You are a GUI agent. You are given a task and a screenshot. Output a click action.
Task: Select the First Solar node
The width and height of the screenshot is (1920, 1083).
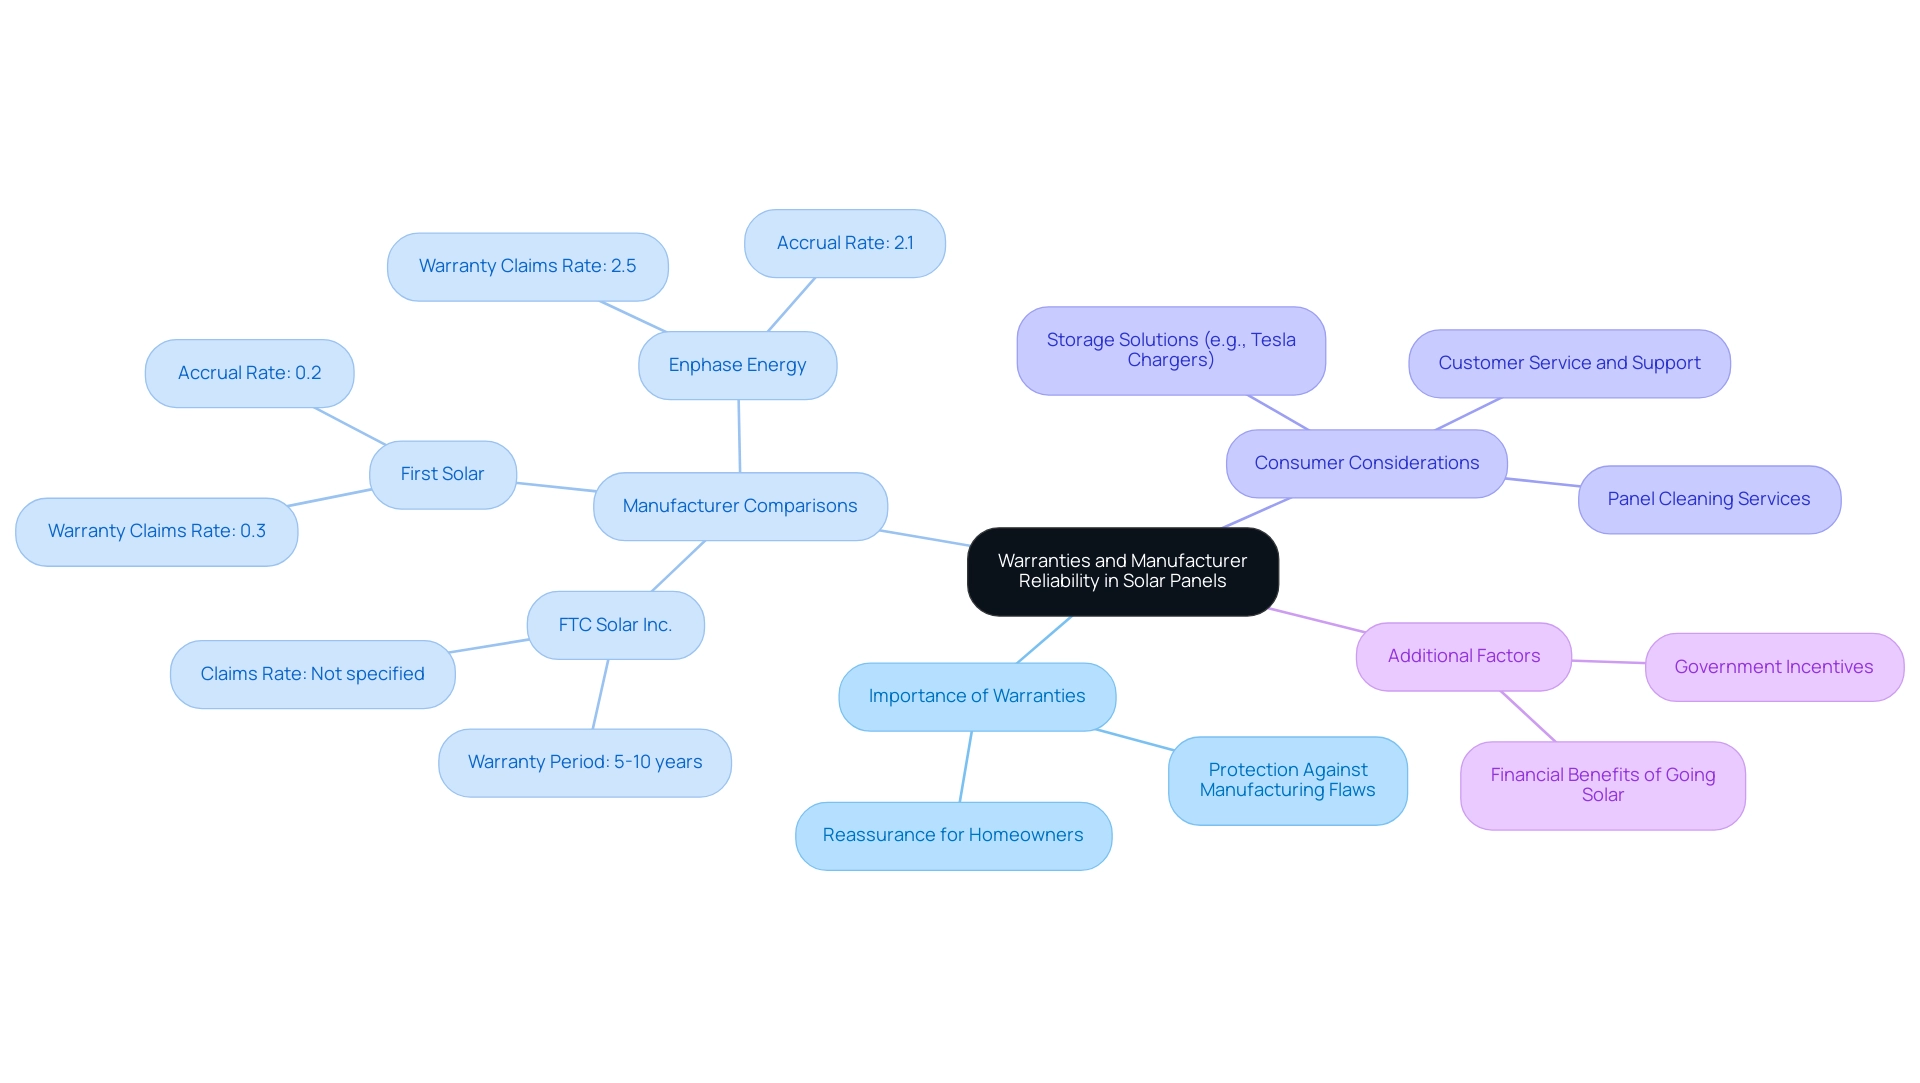click(x=443, y=472)
